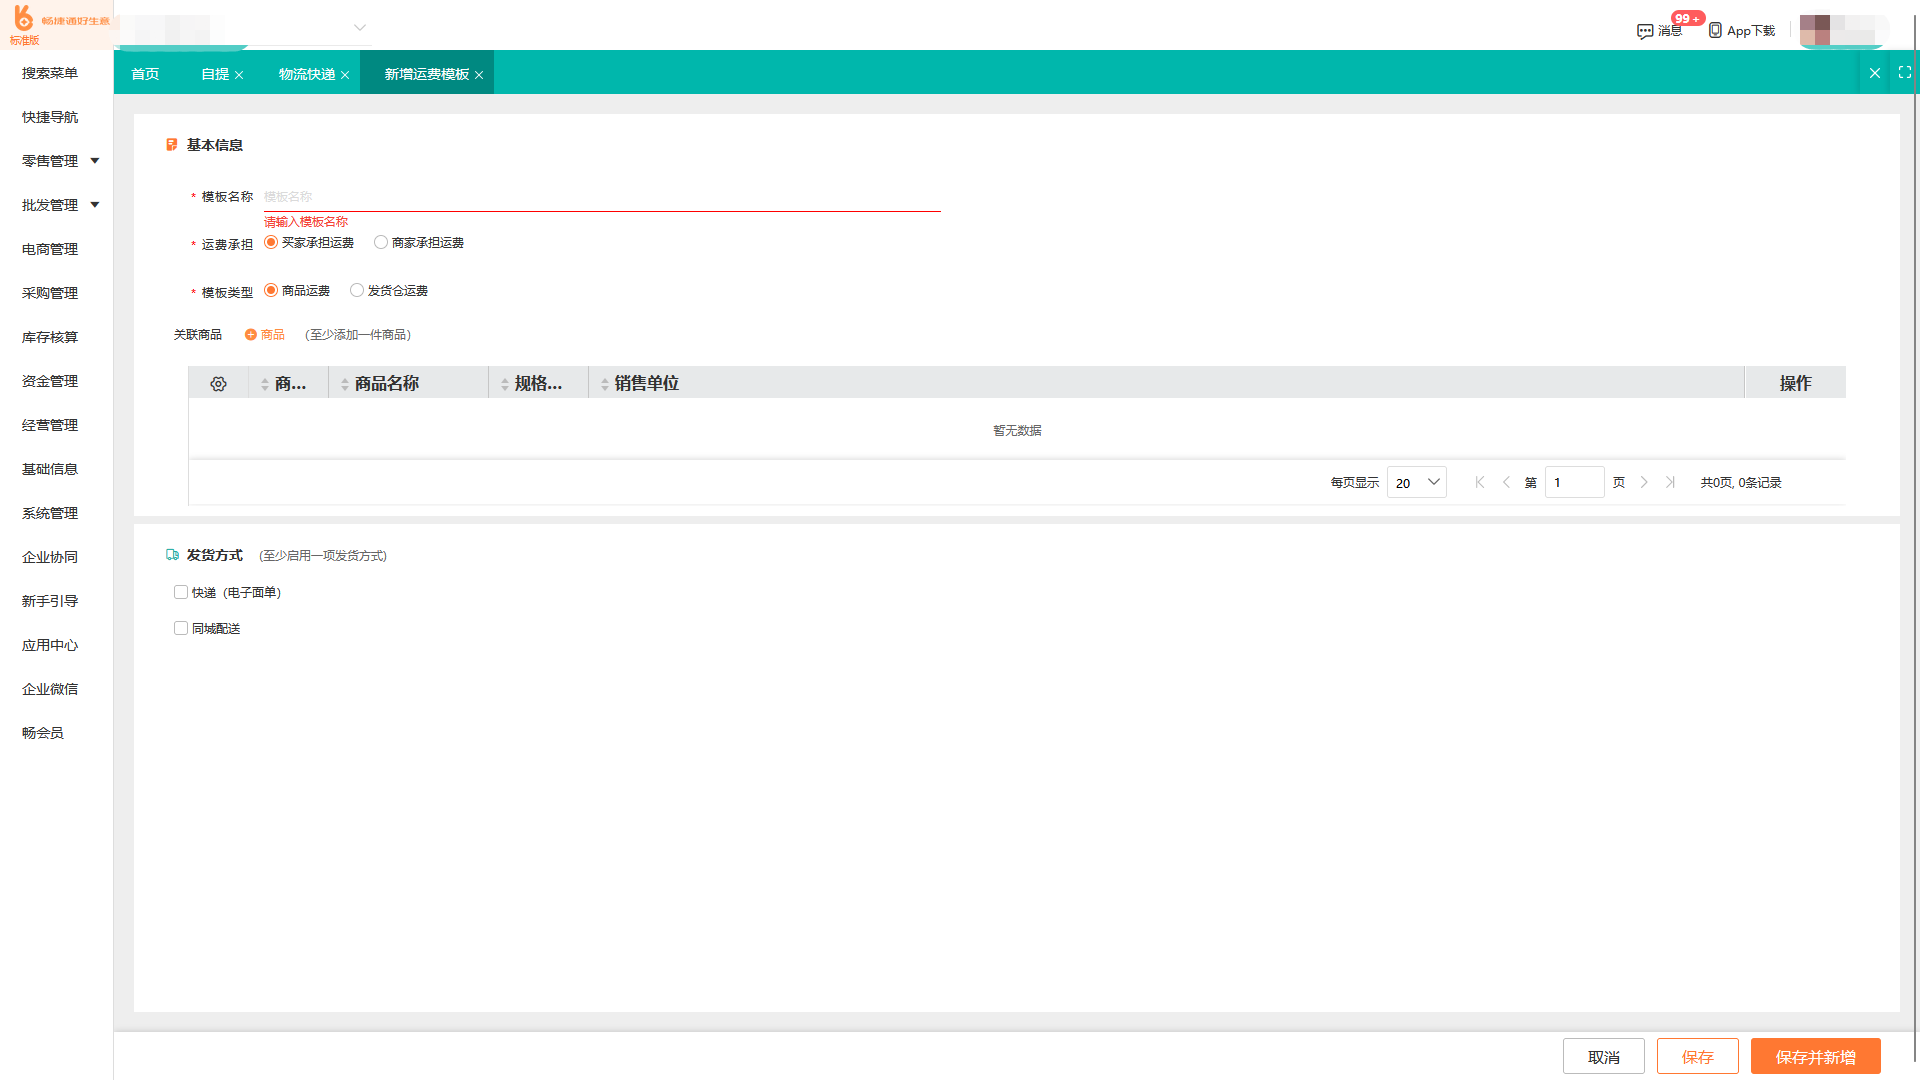Image resolution: width=1920 pixels, height=1080 pixels.
Task: Expand page size 每页显示 dropdown
Action: (1418, 481)
